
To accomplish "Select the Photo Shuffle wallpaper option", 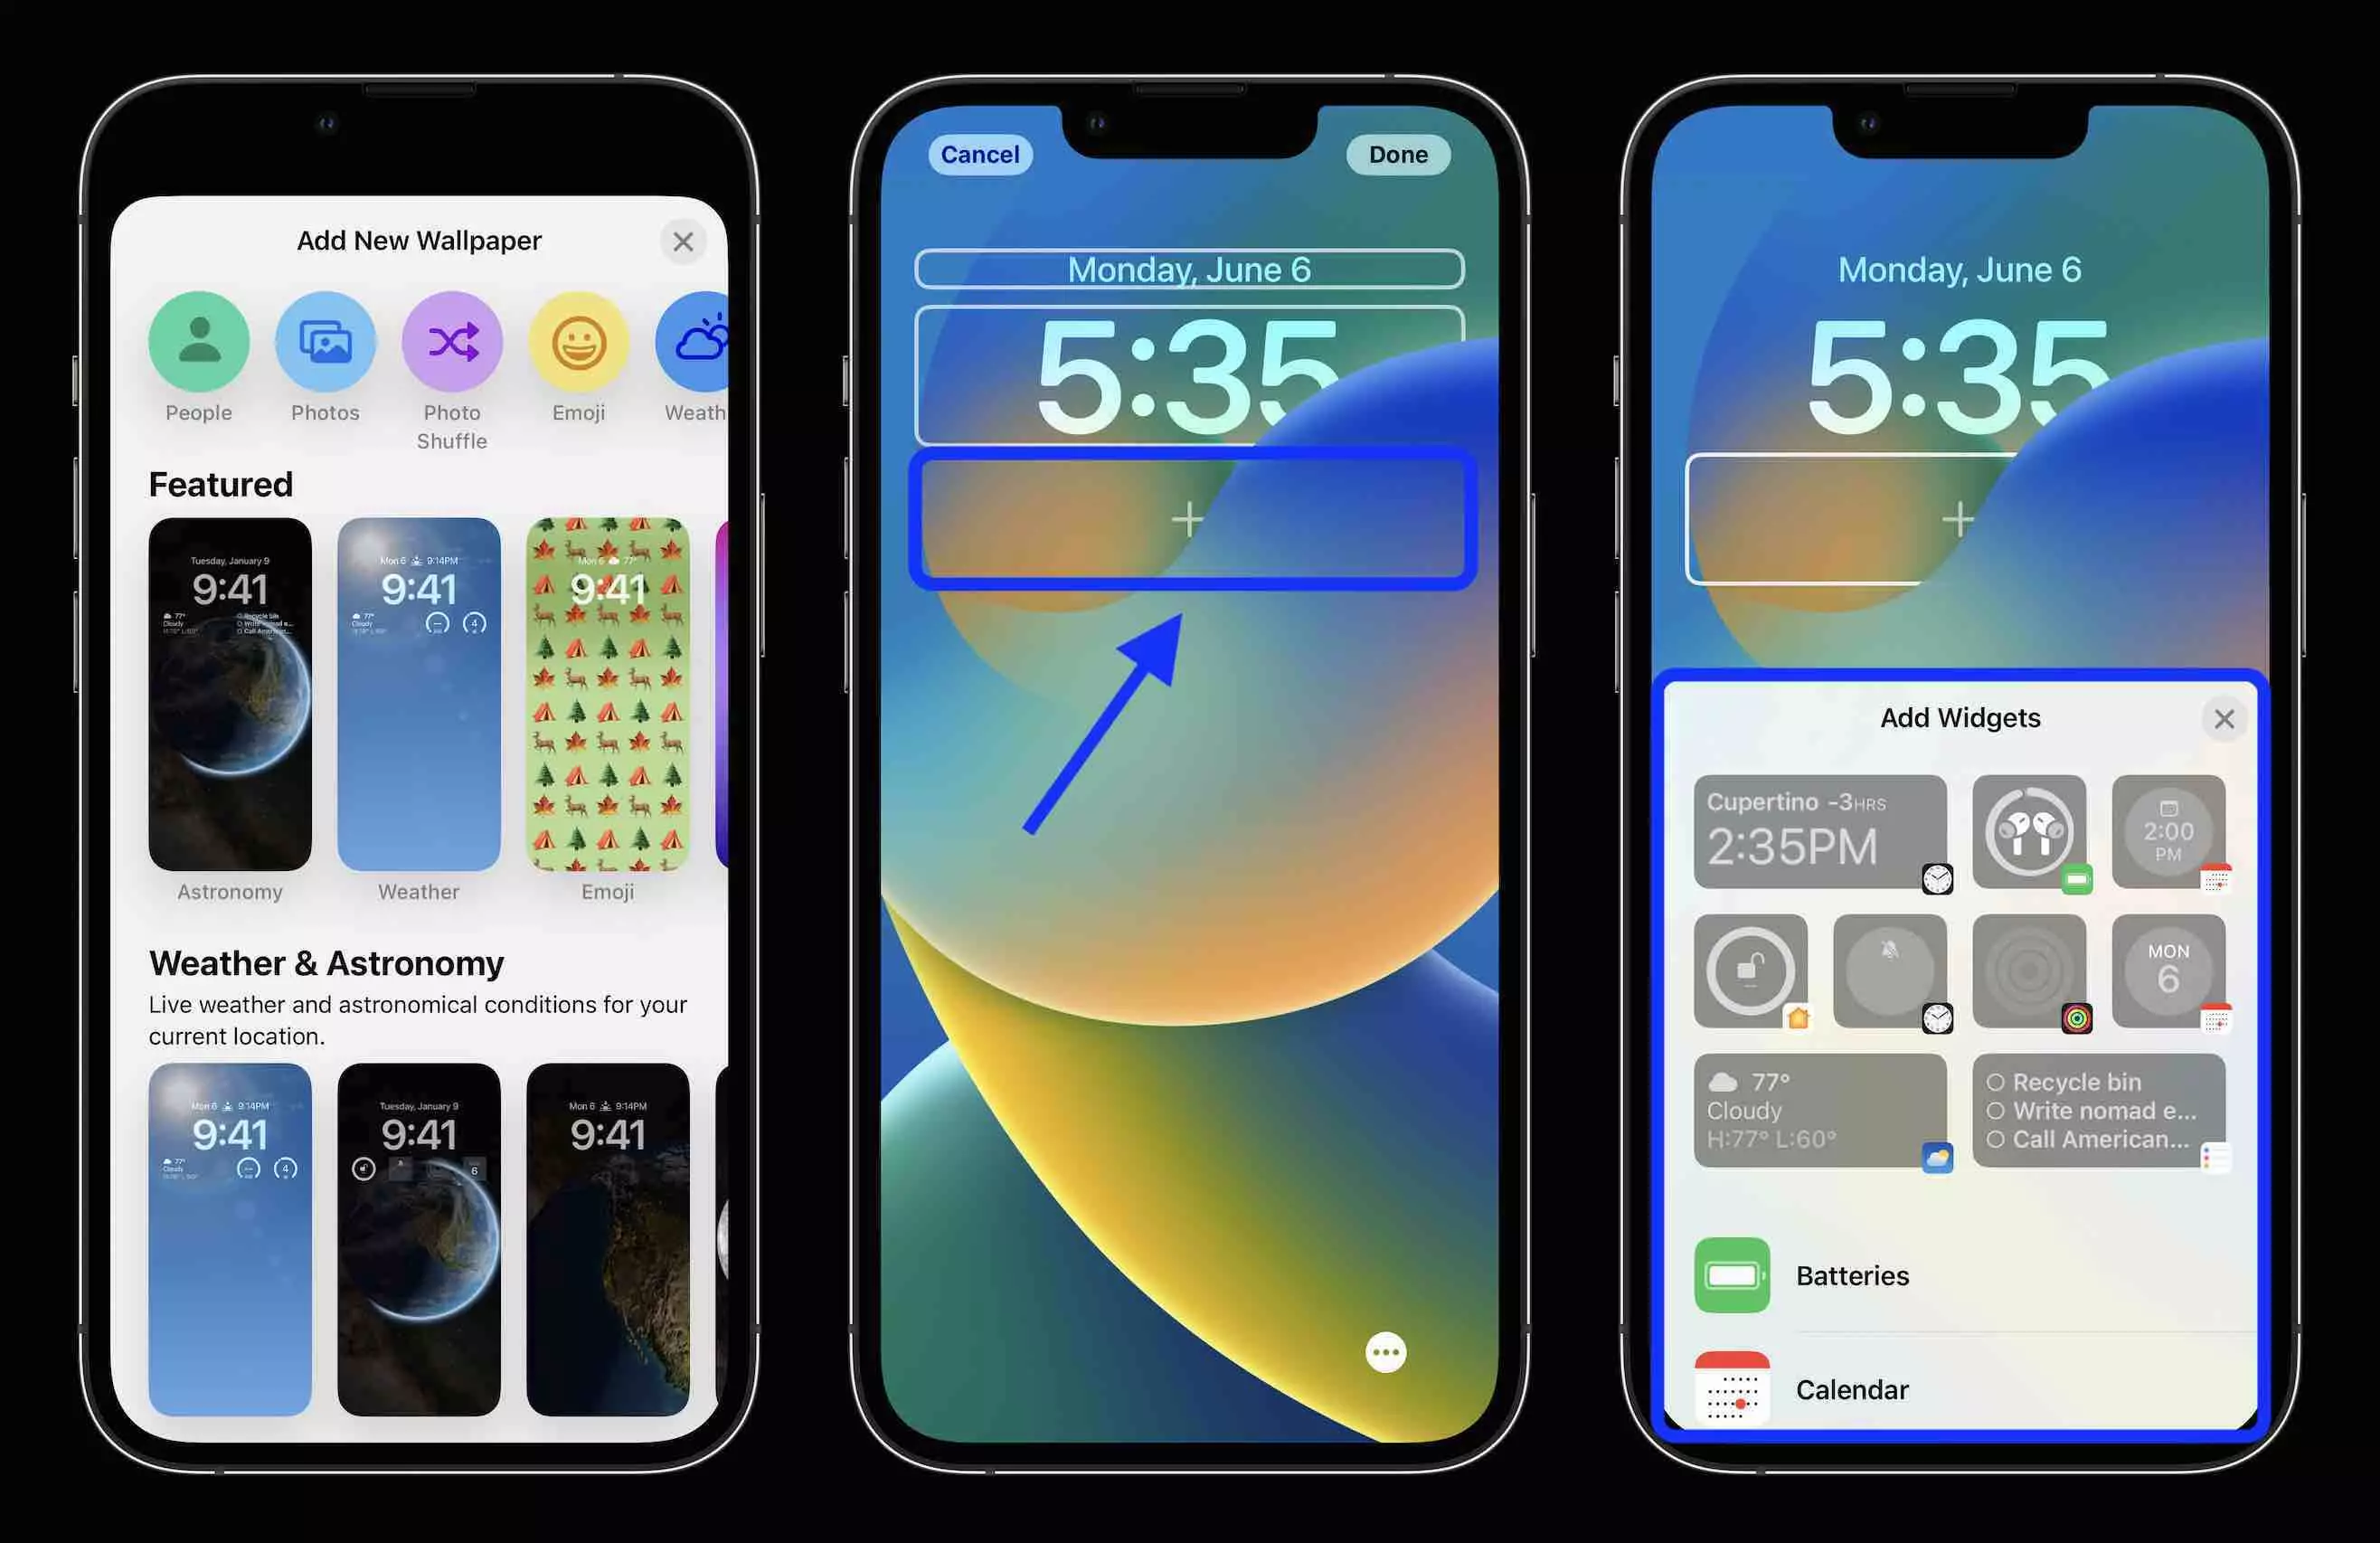I will 453,342.
